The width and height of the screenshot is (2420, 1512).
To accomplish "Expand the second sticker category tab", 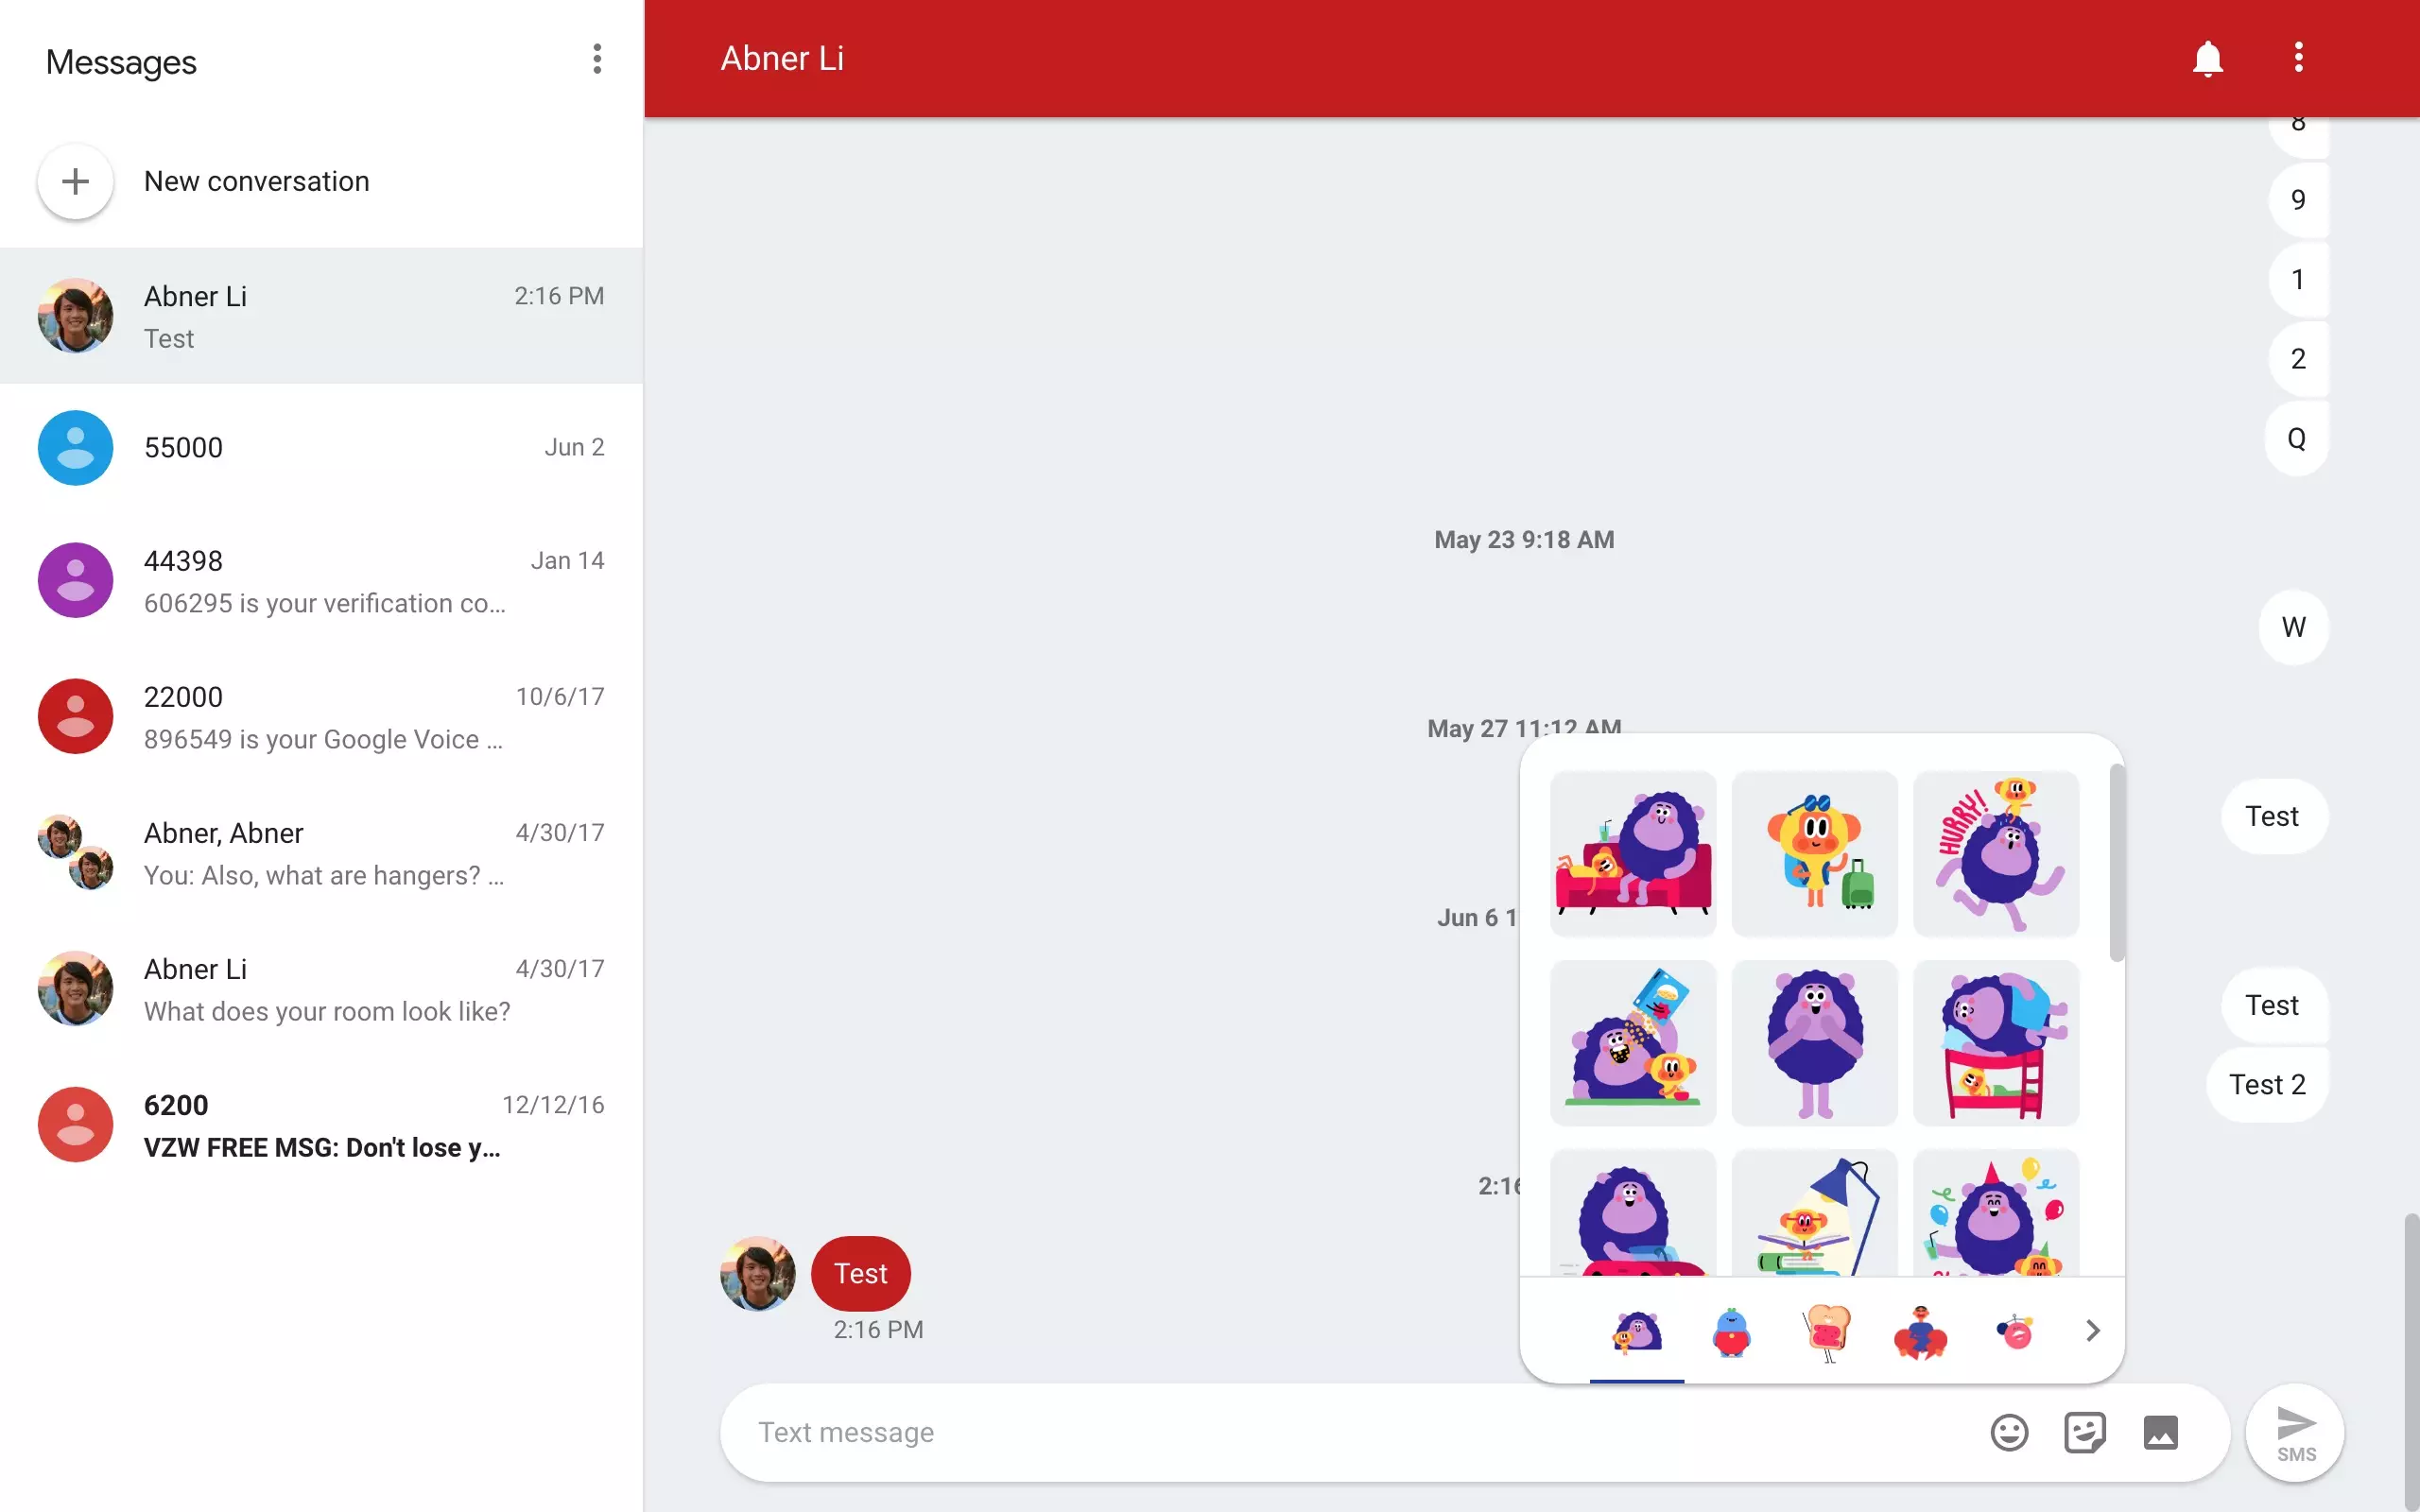I will [1730, 1329].
